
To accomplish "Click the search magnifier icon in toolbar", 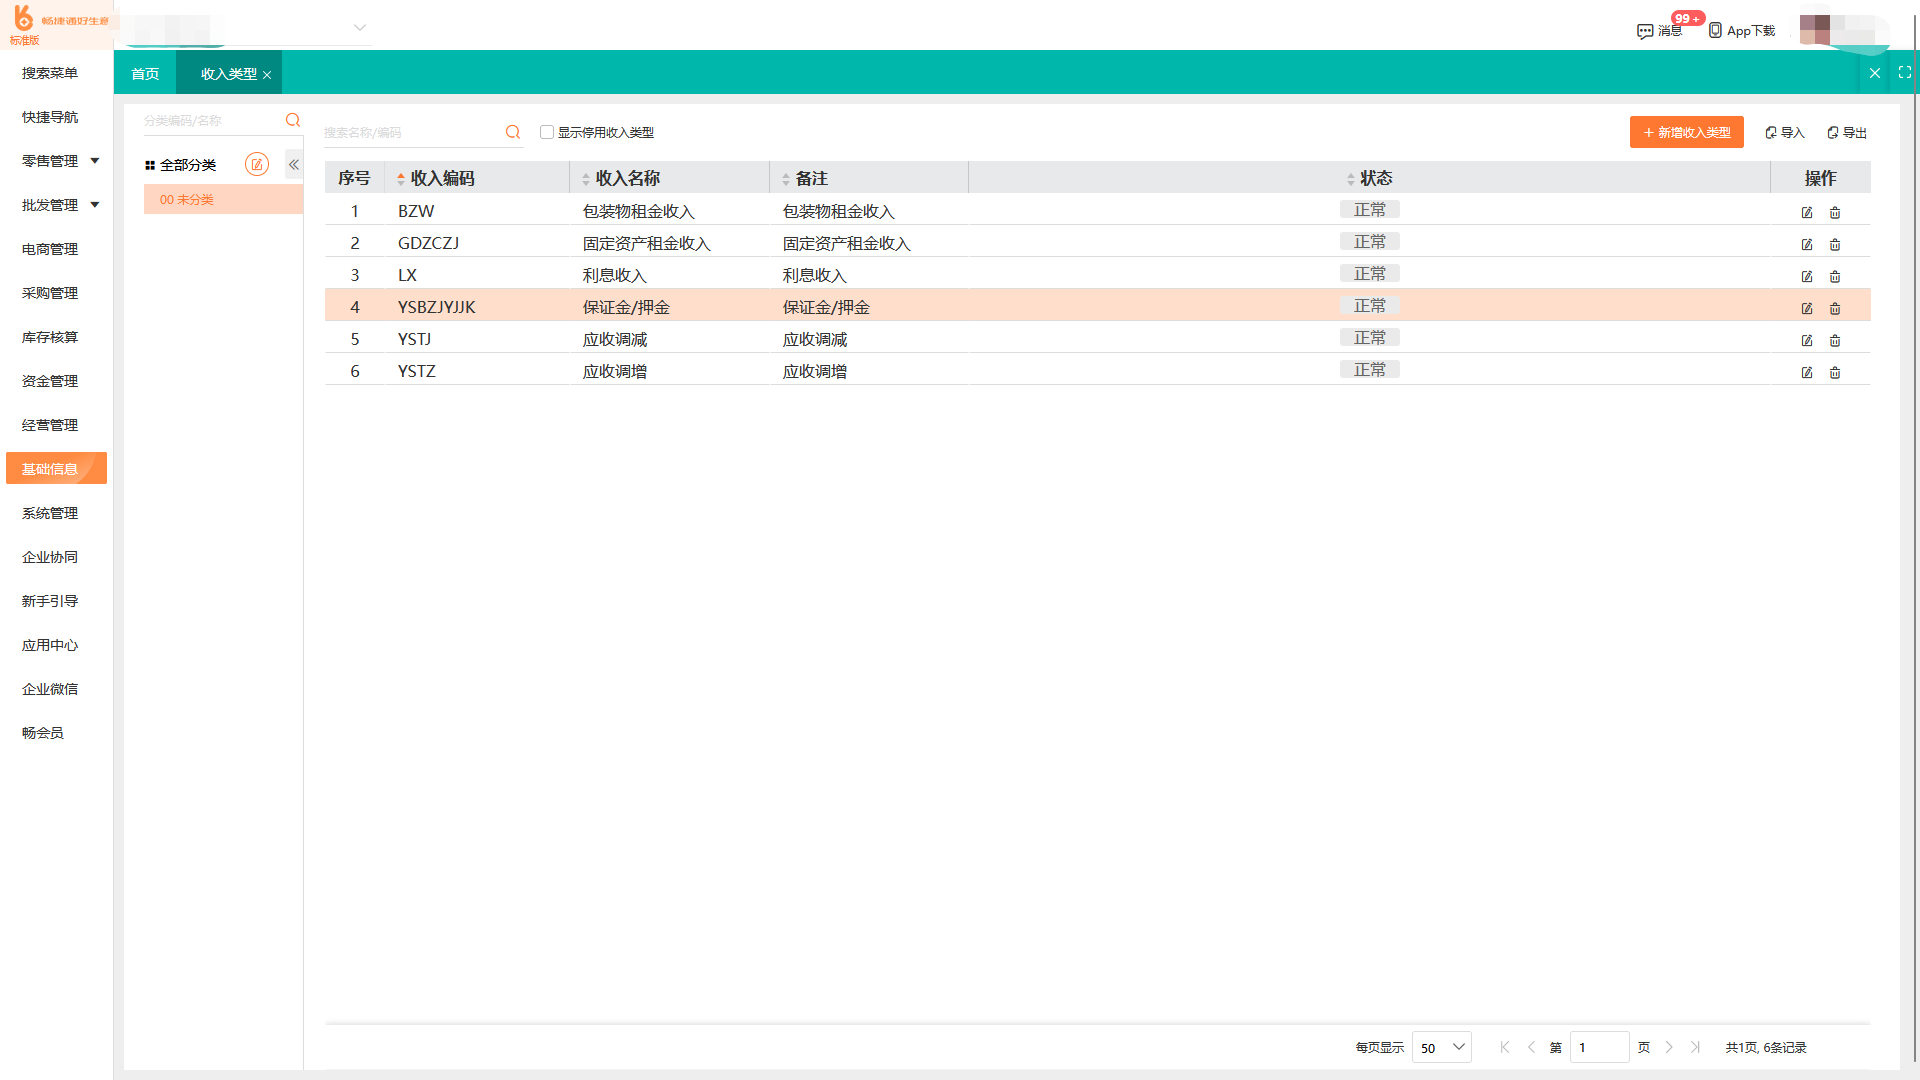I will (513, 132).
